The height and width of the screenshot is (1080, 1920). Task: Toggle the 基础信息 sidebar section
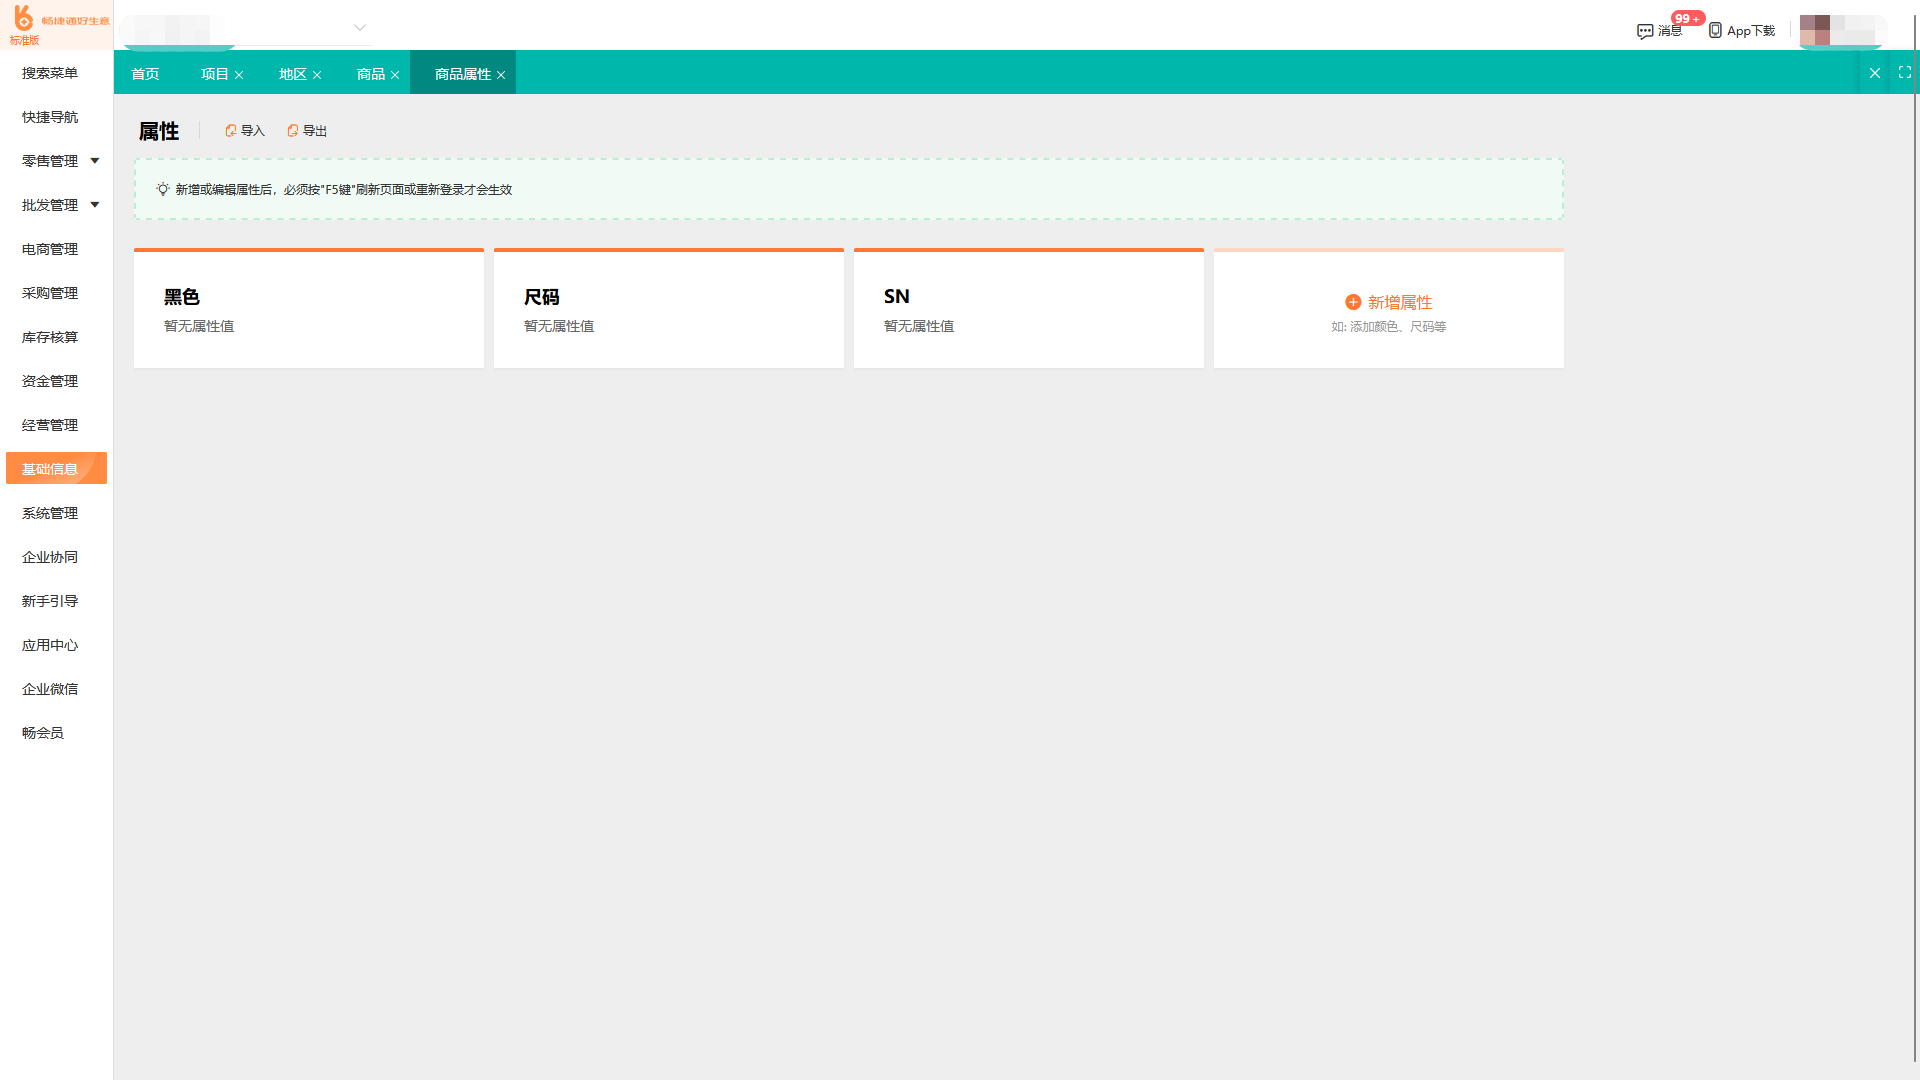pos(54,468)
